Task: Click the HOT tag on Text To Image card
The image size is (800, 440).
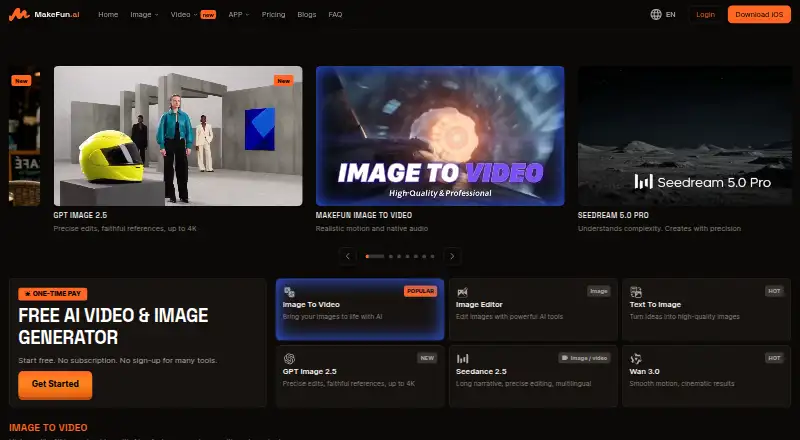Action: coord(774,291)
